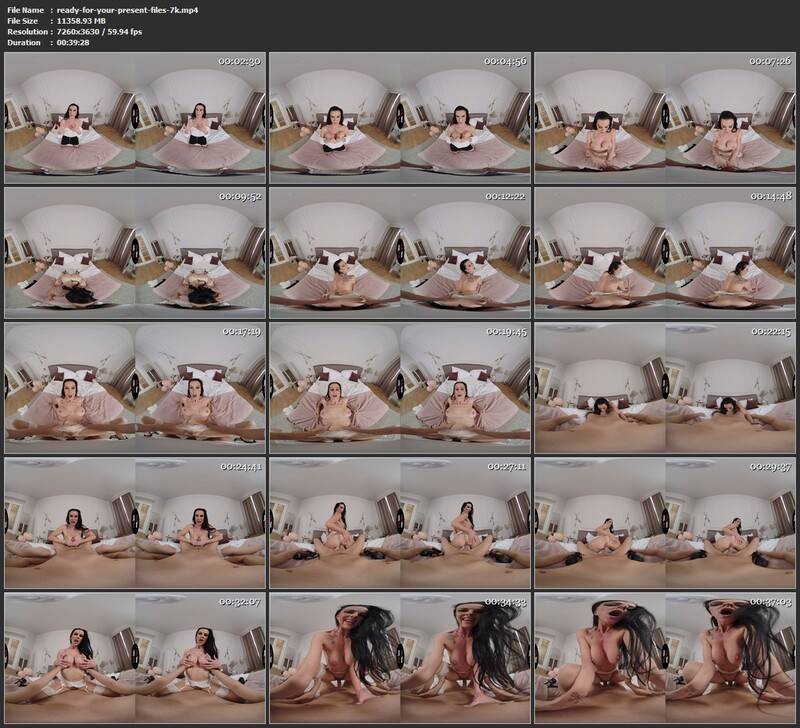Click the 00:07:26 preview frame
The height and width of the screenshot is (728, 800).
click(665, 117)
